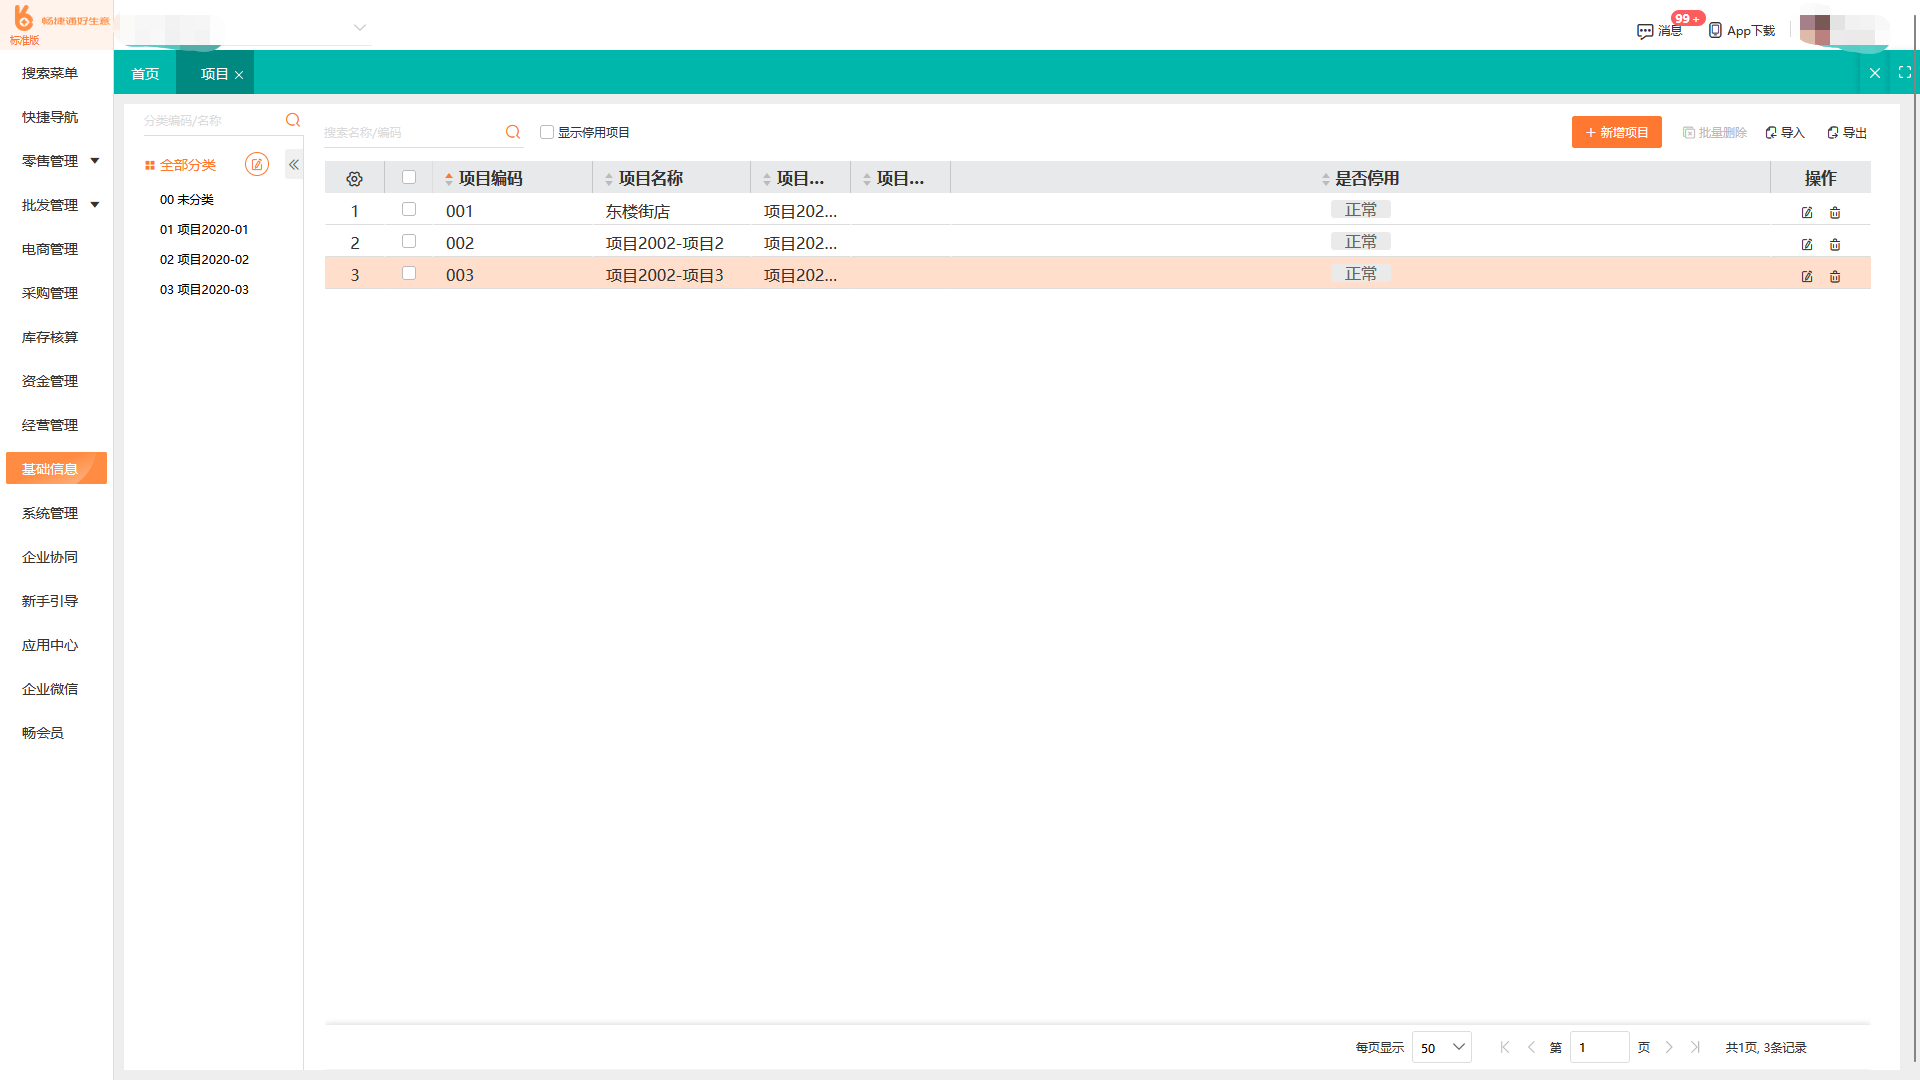The width and height of the screenshot is (1920, 1080).
Task: Expand 项目编码 column sort dropdown
Action: pos(448,178)
